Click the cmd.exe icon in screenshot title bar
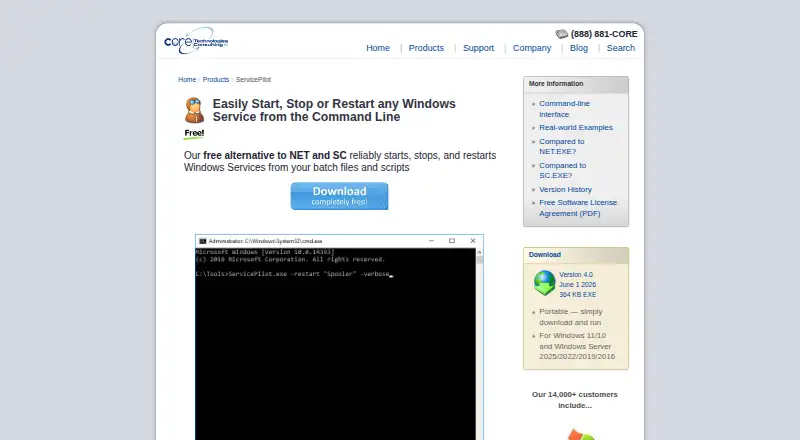The height and width of the screenshot is (440, 800). pyautogui.click(x=203, y=241)
